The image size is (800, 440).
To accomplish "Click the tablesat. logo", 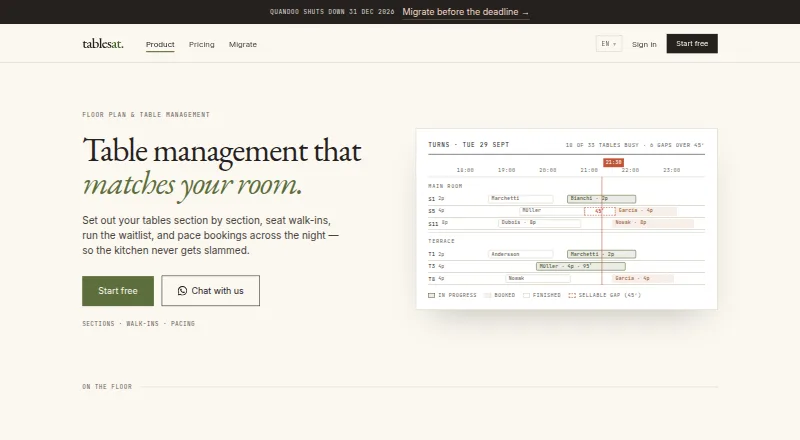I will pyautogui.click(x=103, y=44).
